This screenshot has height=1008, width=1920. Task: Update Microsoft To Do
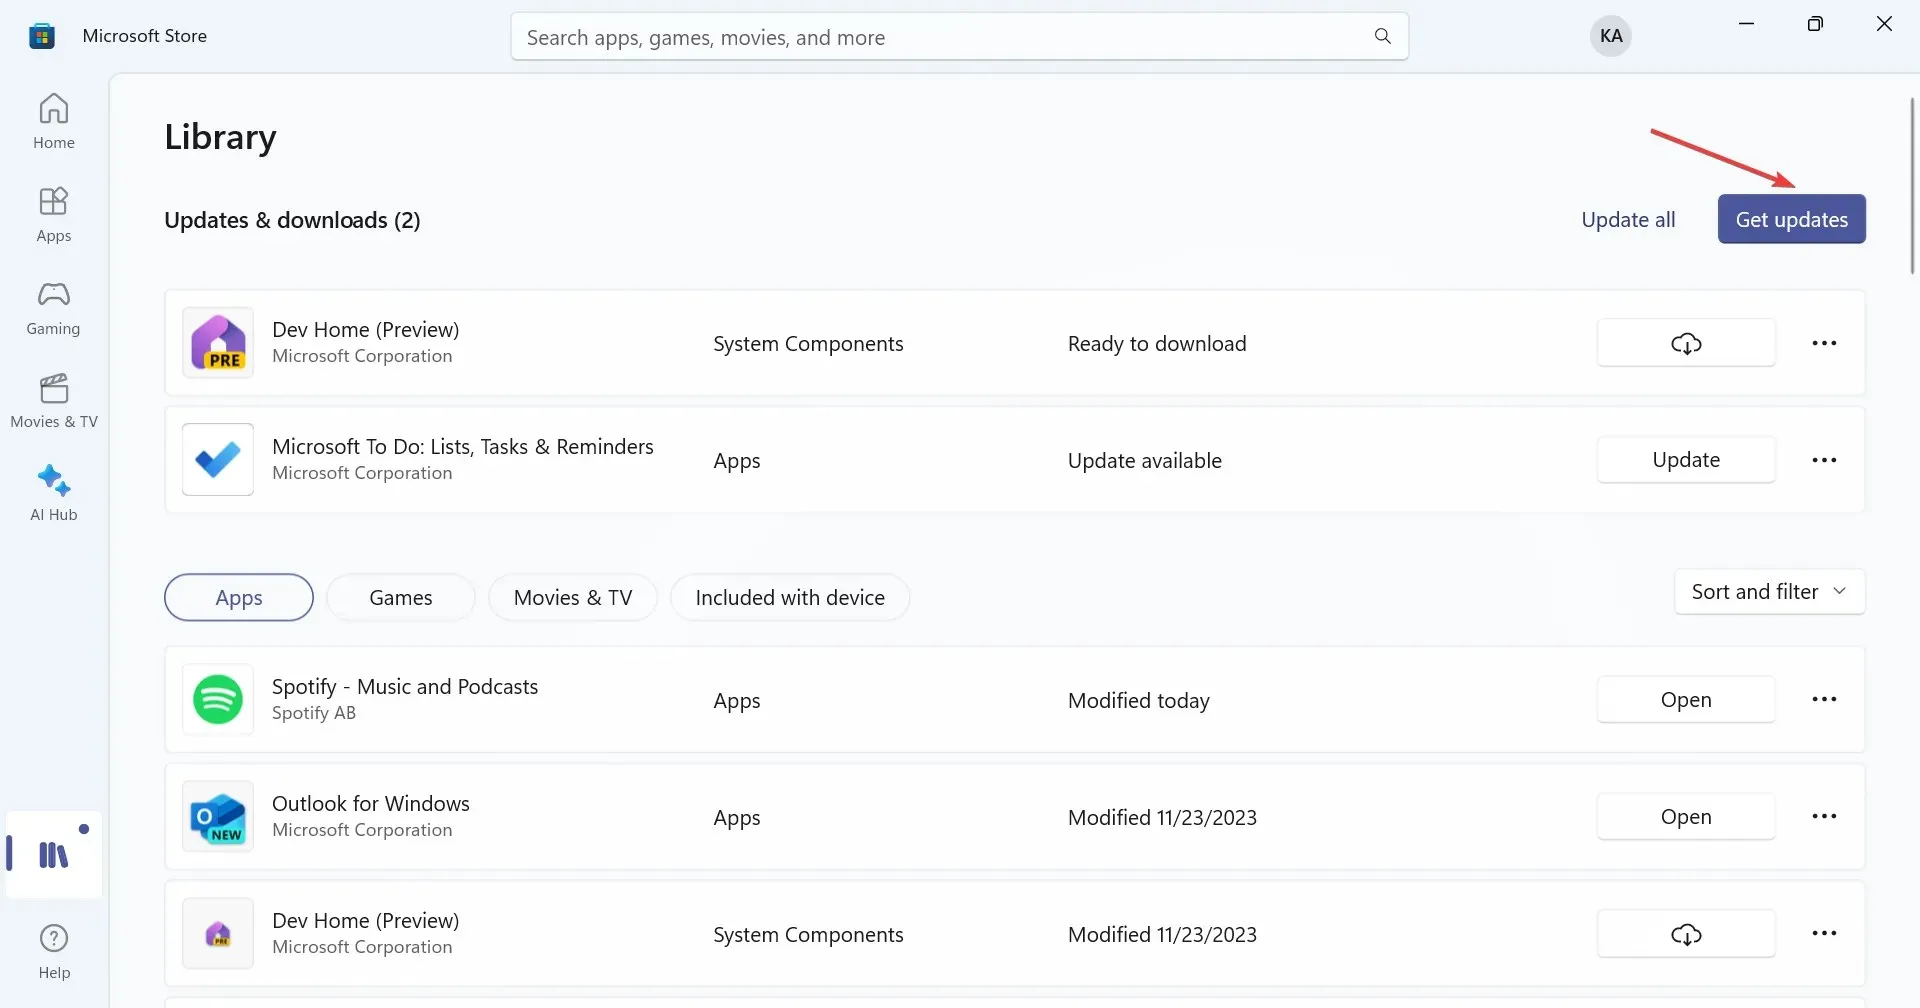(x=1686, y=460)
